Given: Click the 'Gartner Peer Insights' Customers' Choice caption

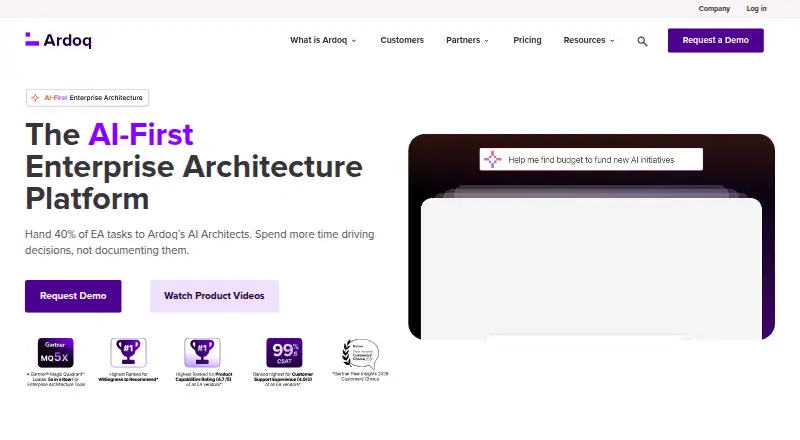Looking at the screenshot, I should (x=360, y=376).
